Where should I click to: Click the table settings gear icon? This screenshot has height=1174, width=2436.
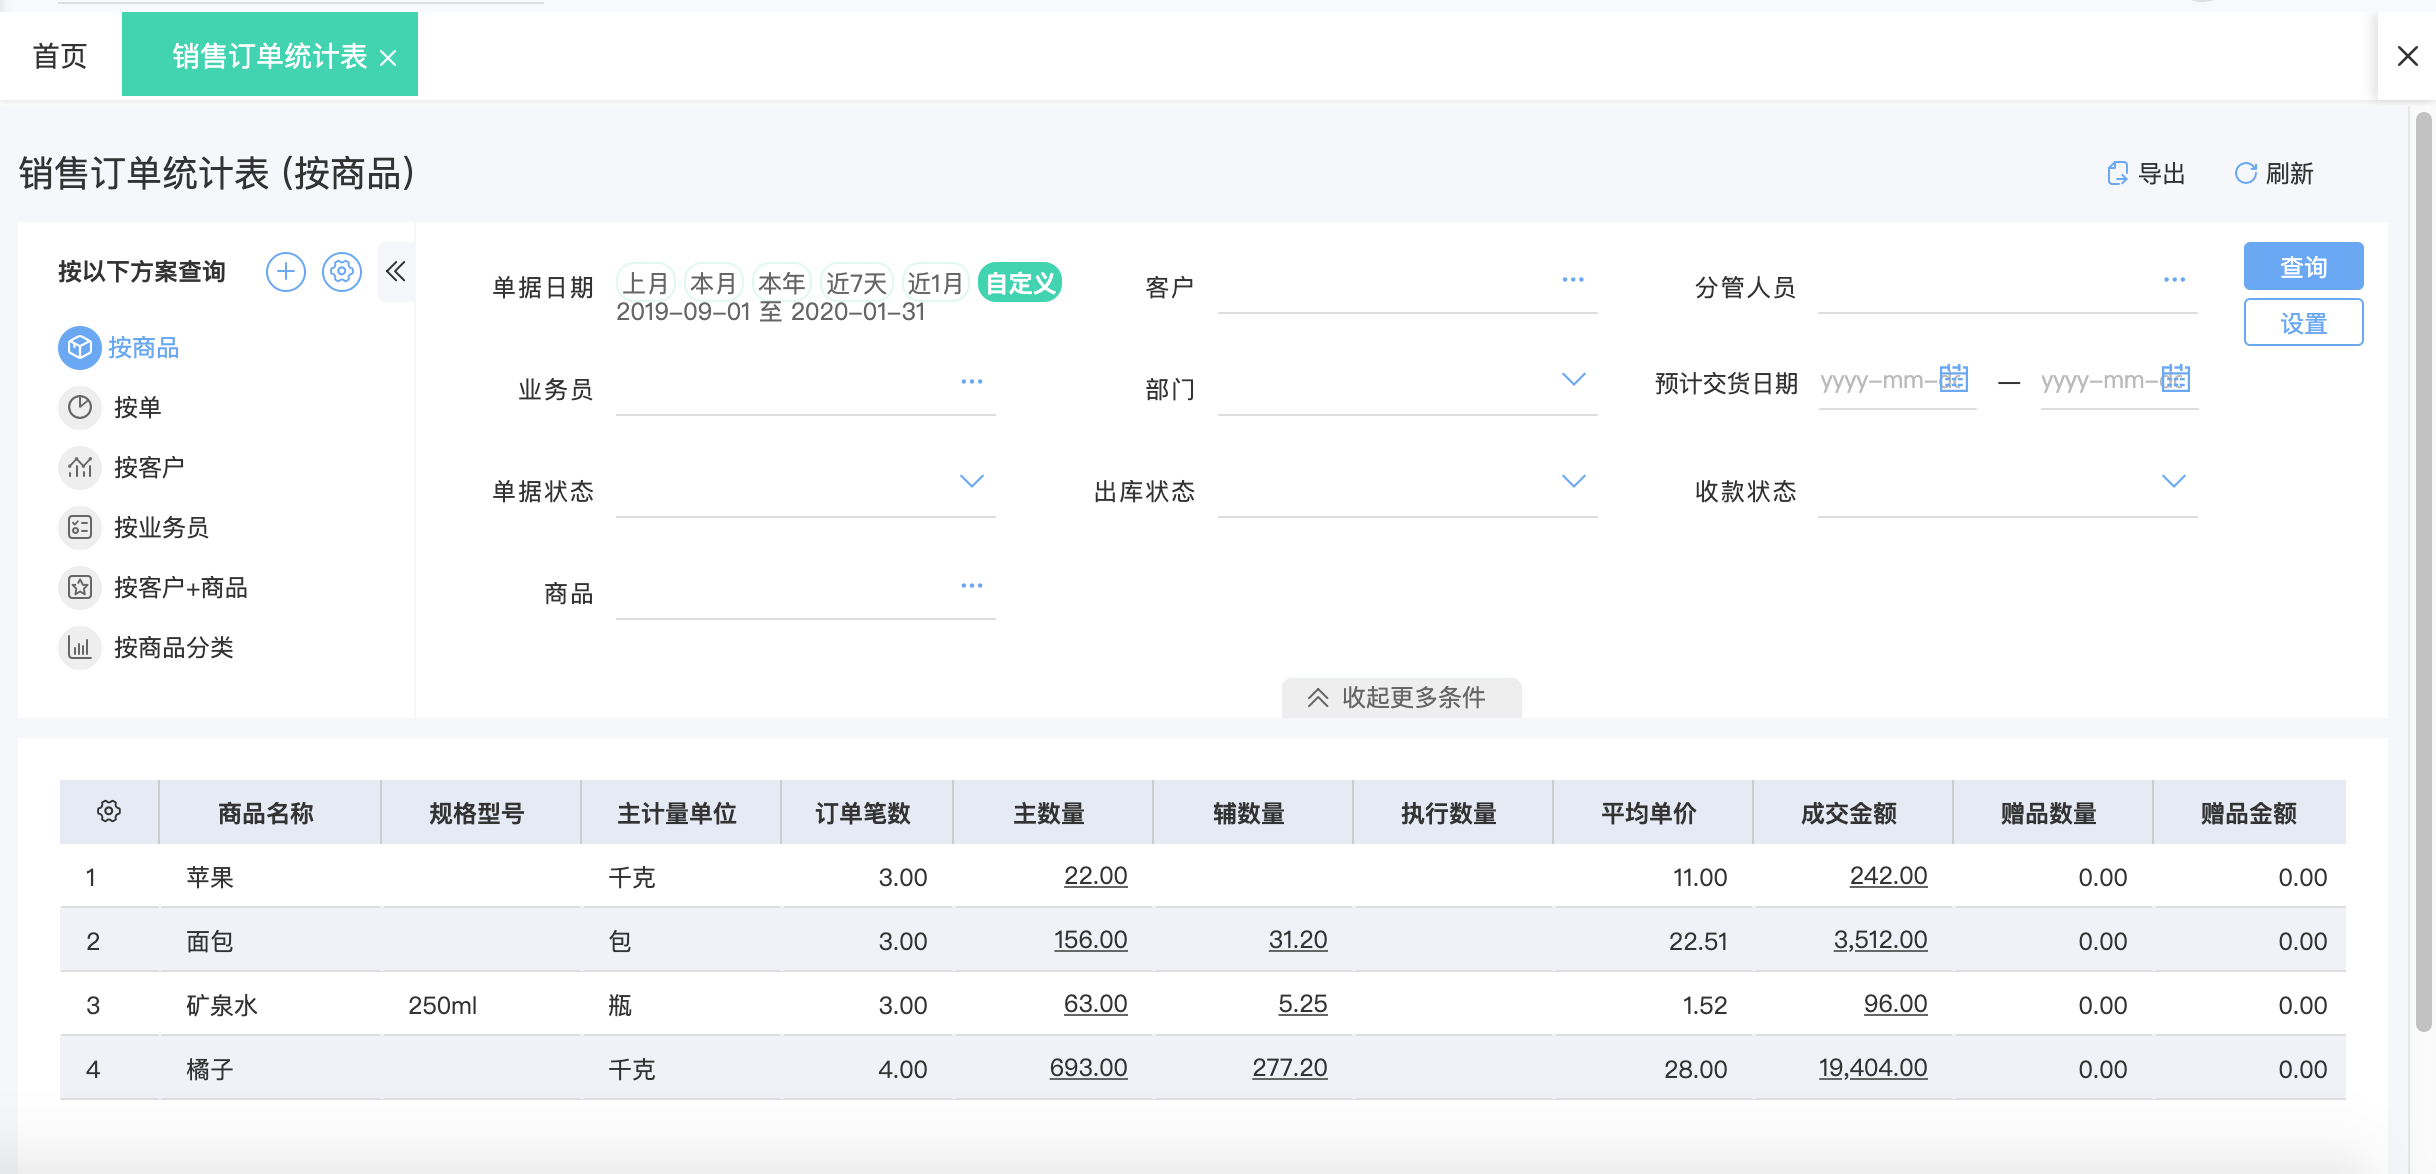(x=109, y=811)
